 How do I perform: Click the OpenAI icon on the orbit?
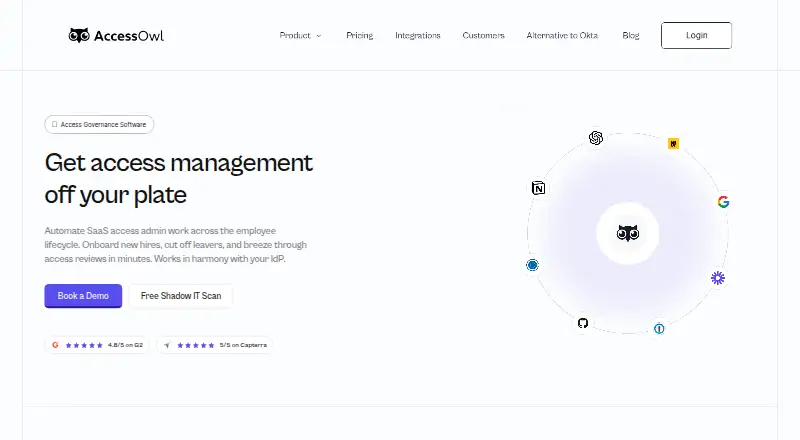pos(596,138)
